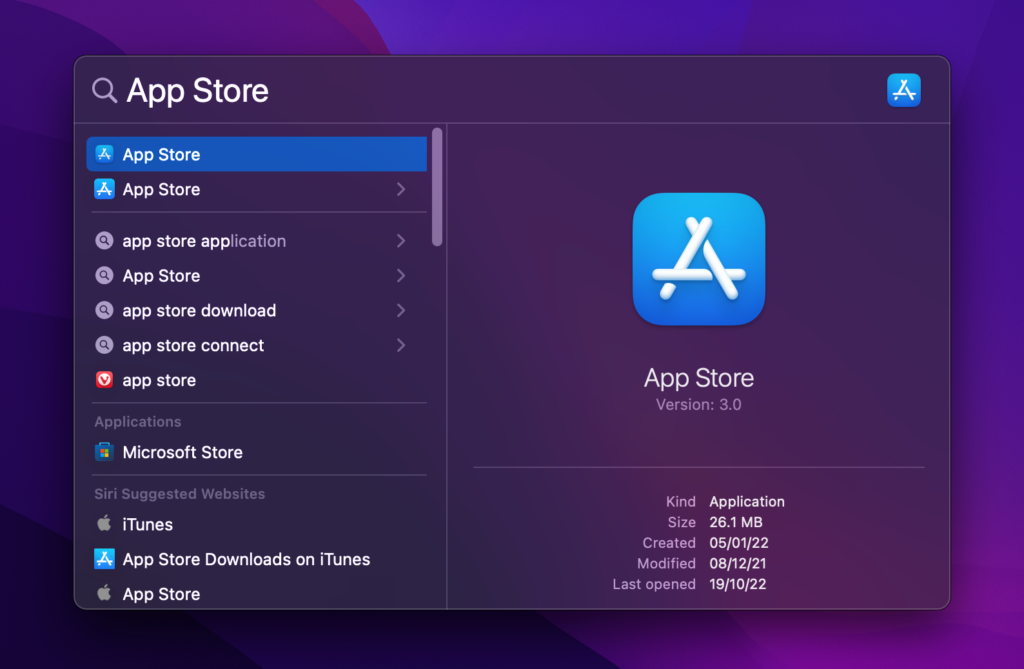This screenshot has height=669, width=1024.
Task: Open the chevron for "app store application"
Action: pyautogui.click(x=401, y=241)
